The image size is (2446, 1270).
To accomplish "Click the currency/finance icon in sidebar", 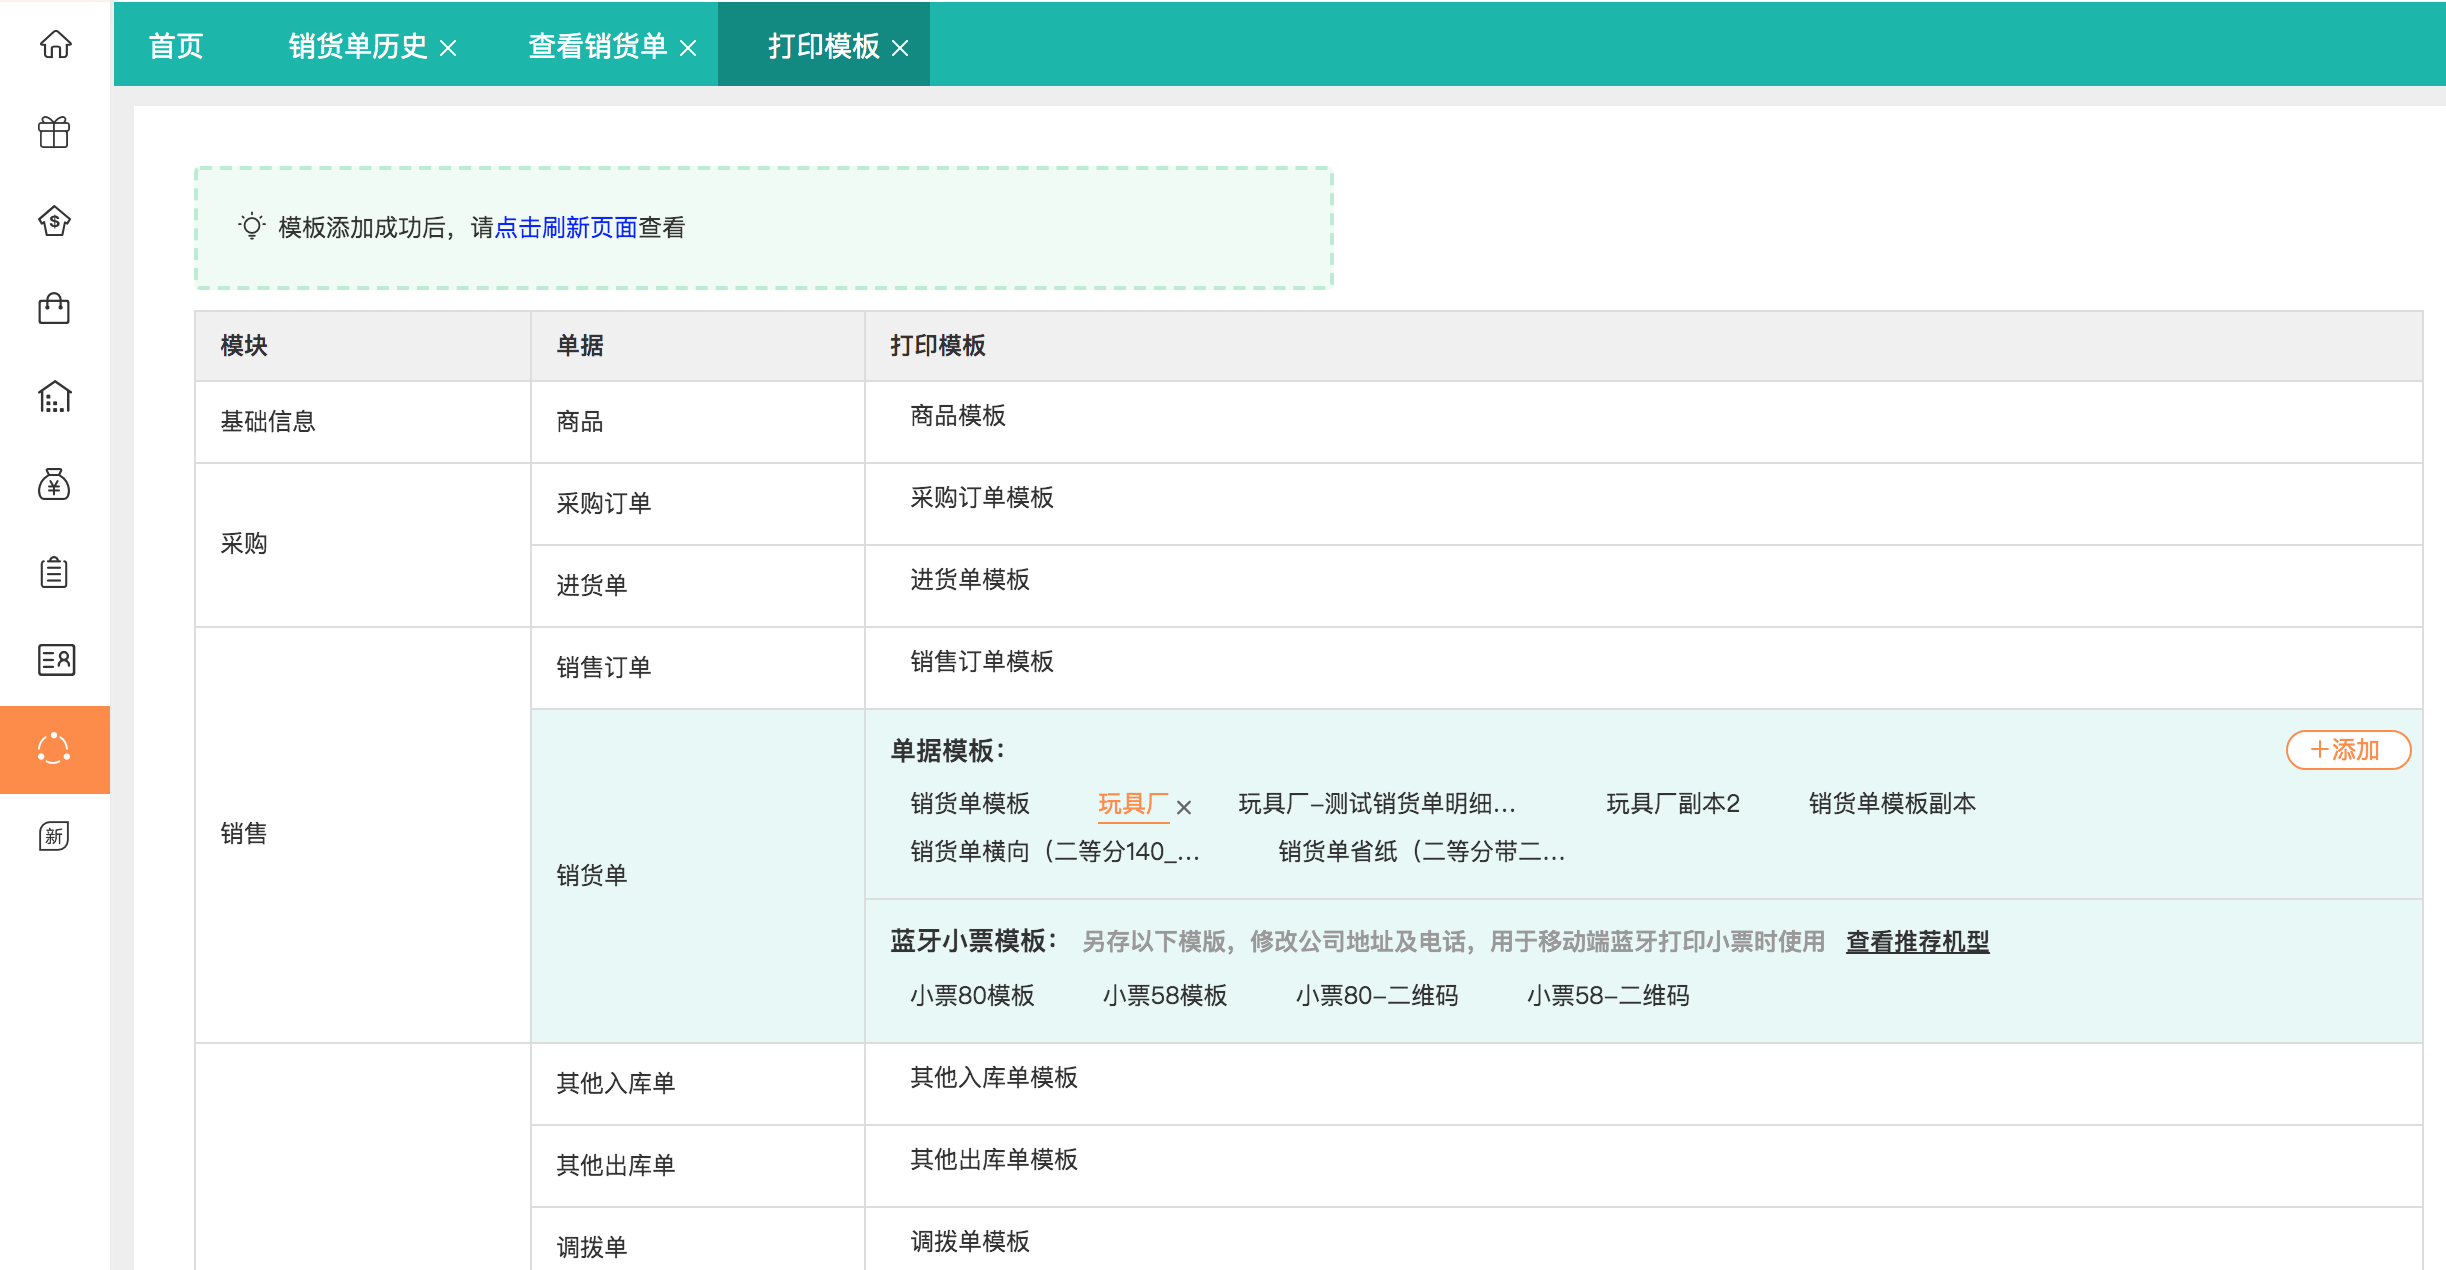I will pyautogui.click(x=55, y=484).
